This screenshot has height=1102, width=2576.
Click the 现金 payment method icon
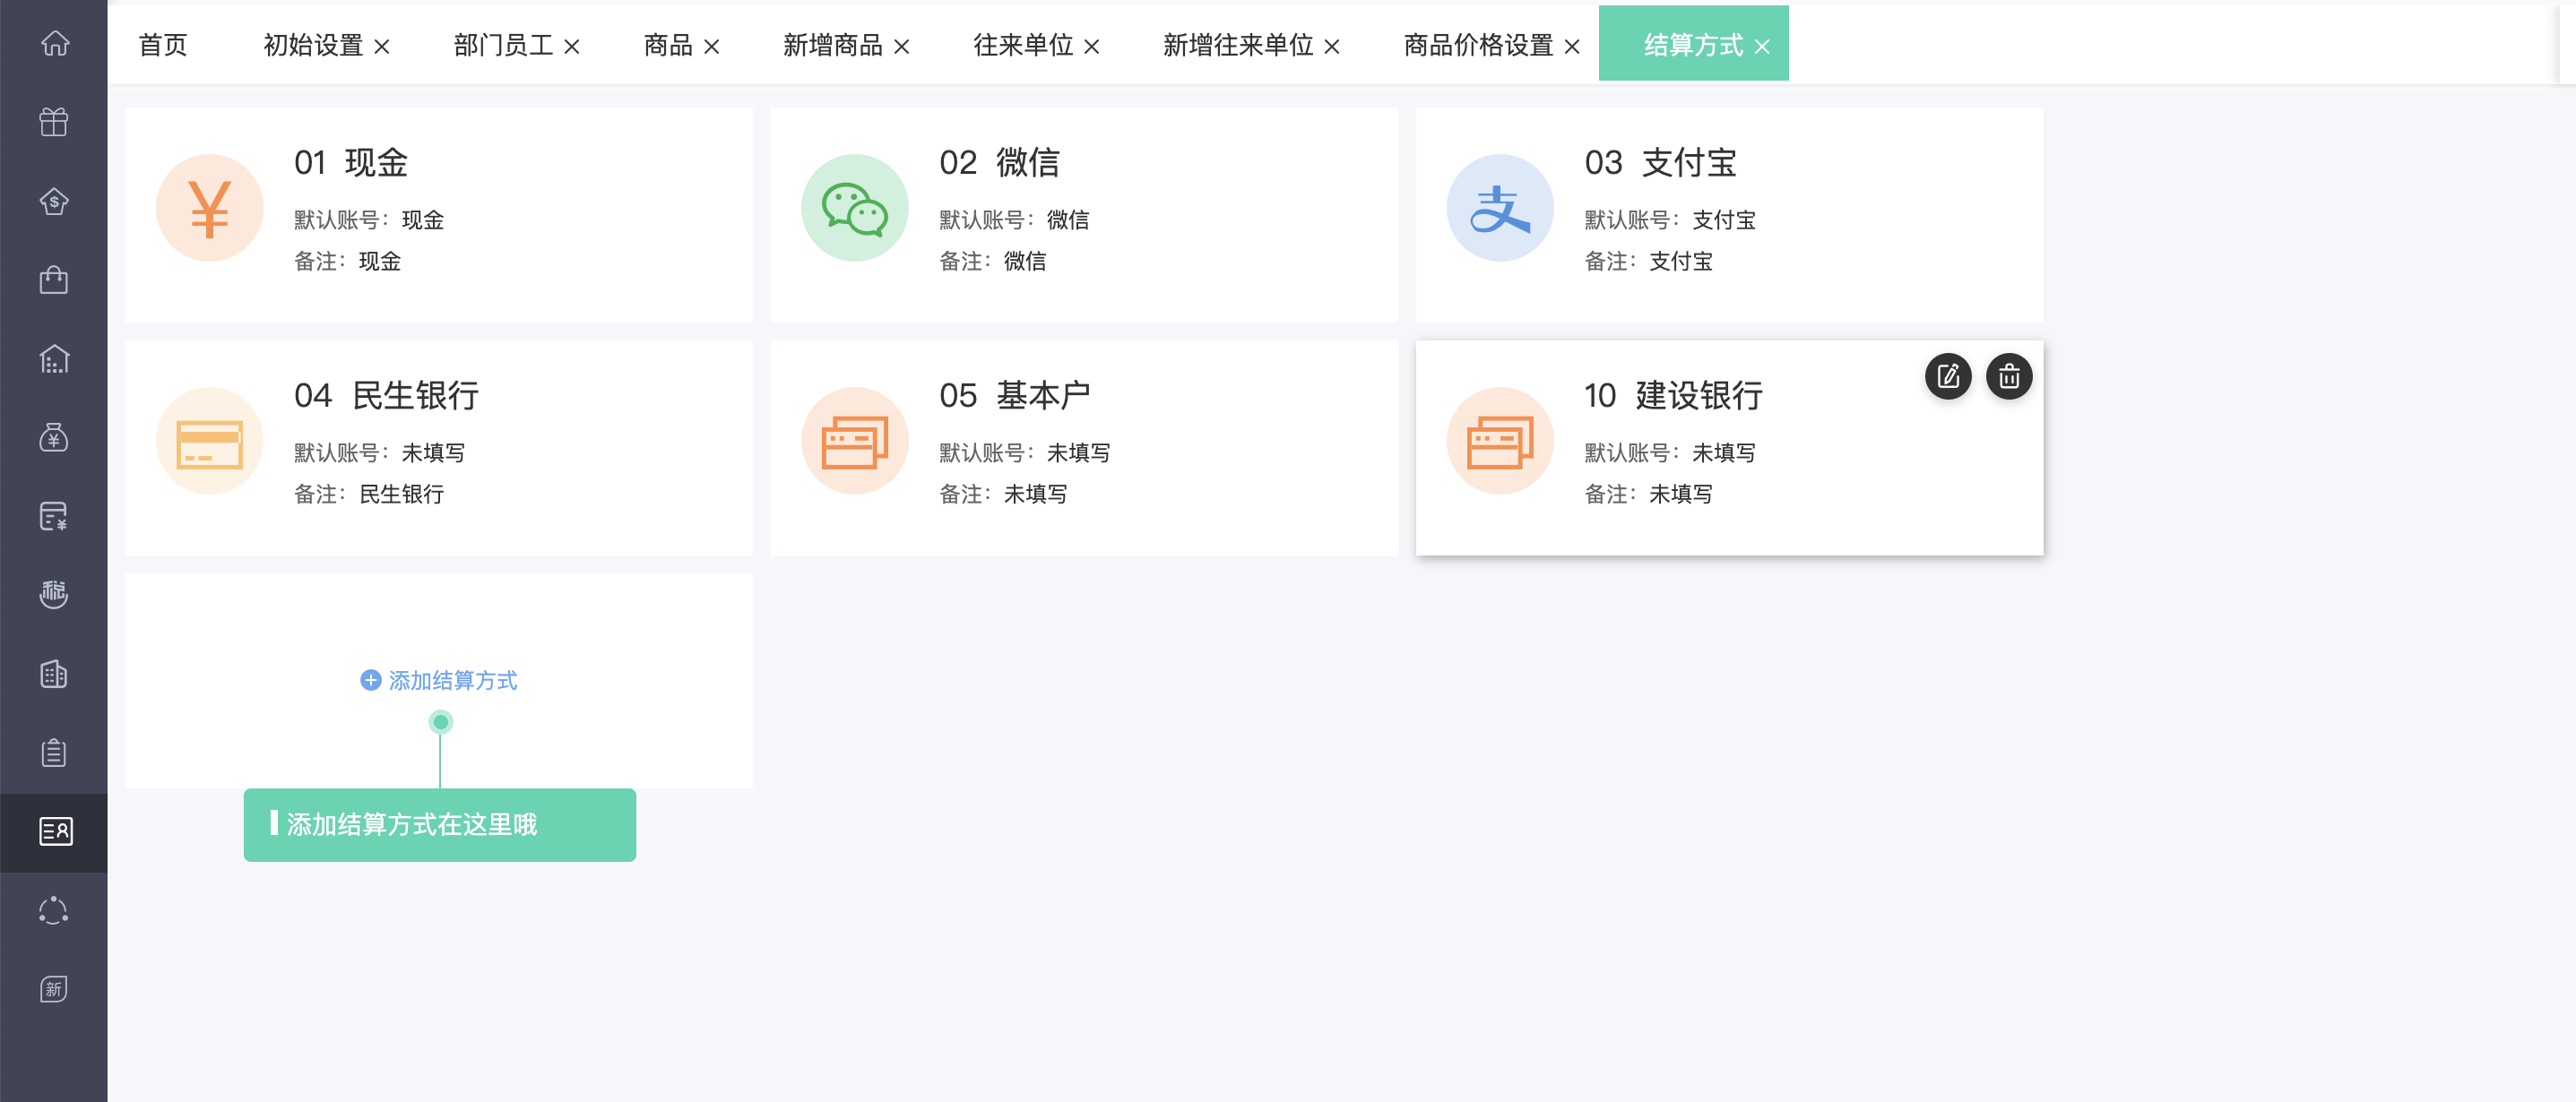(x=211, y=209)
